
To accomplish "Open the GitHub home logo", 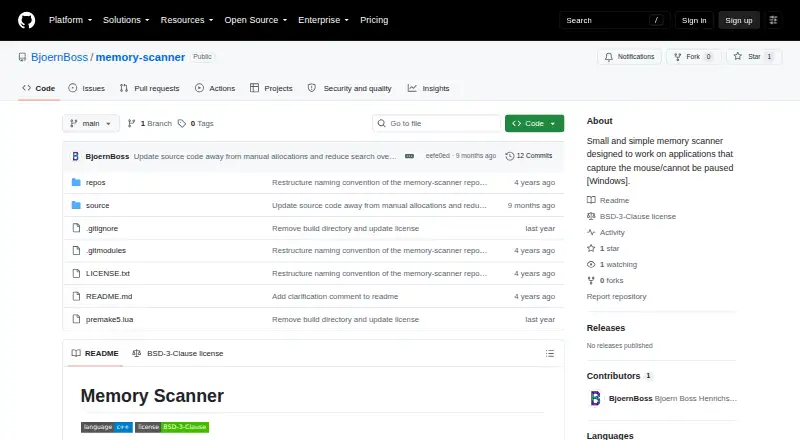I will pyautogui.click(x=27, y=20).
